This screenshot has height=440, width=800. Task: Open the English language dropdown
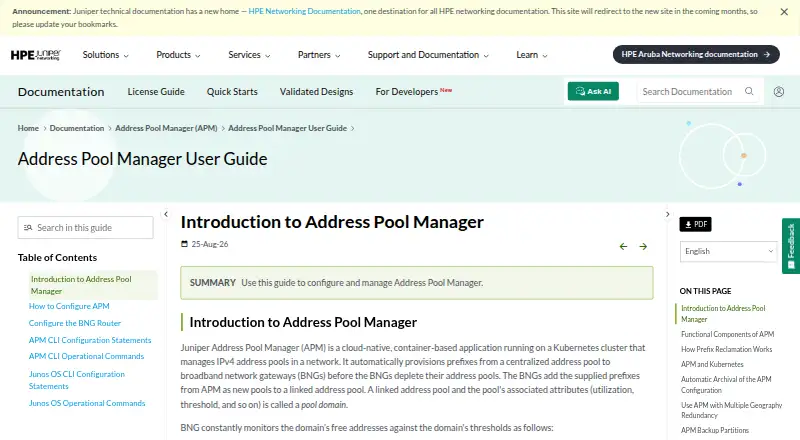729,251
